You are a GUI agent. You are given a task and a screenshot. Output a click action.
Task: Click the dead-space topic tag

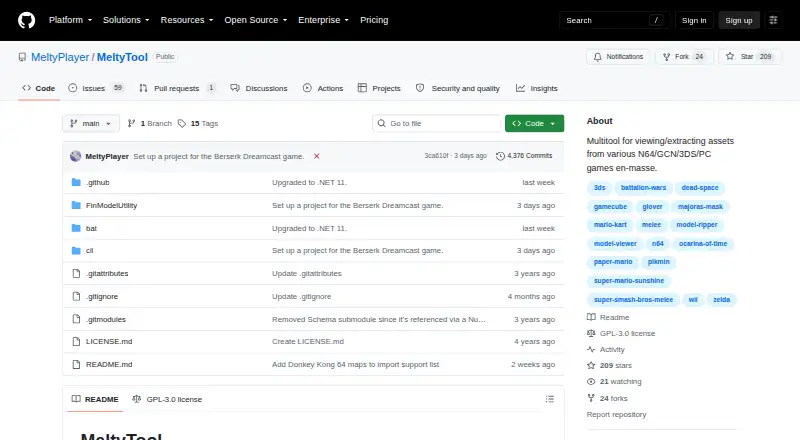(x=699, y=188)
